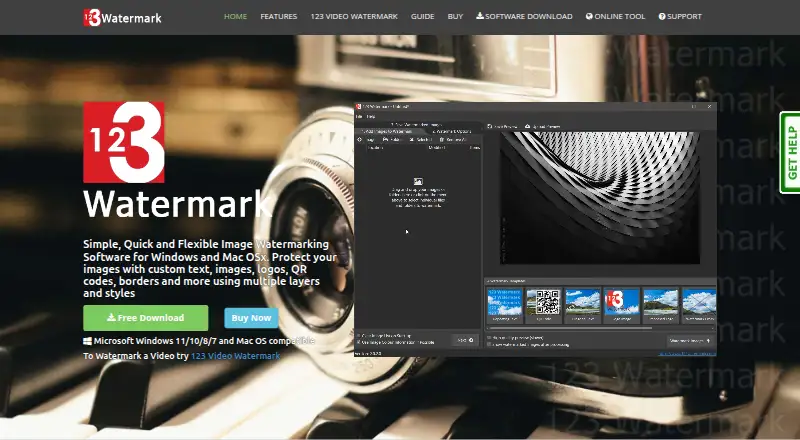The height and width of the screenshot is (440, 800).
Task: Open 123 VIDEO WATERMARK in the navbar
Action: click(x=354, y=16)
